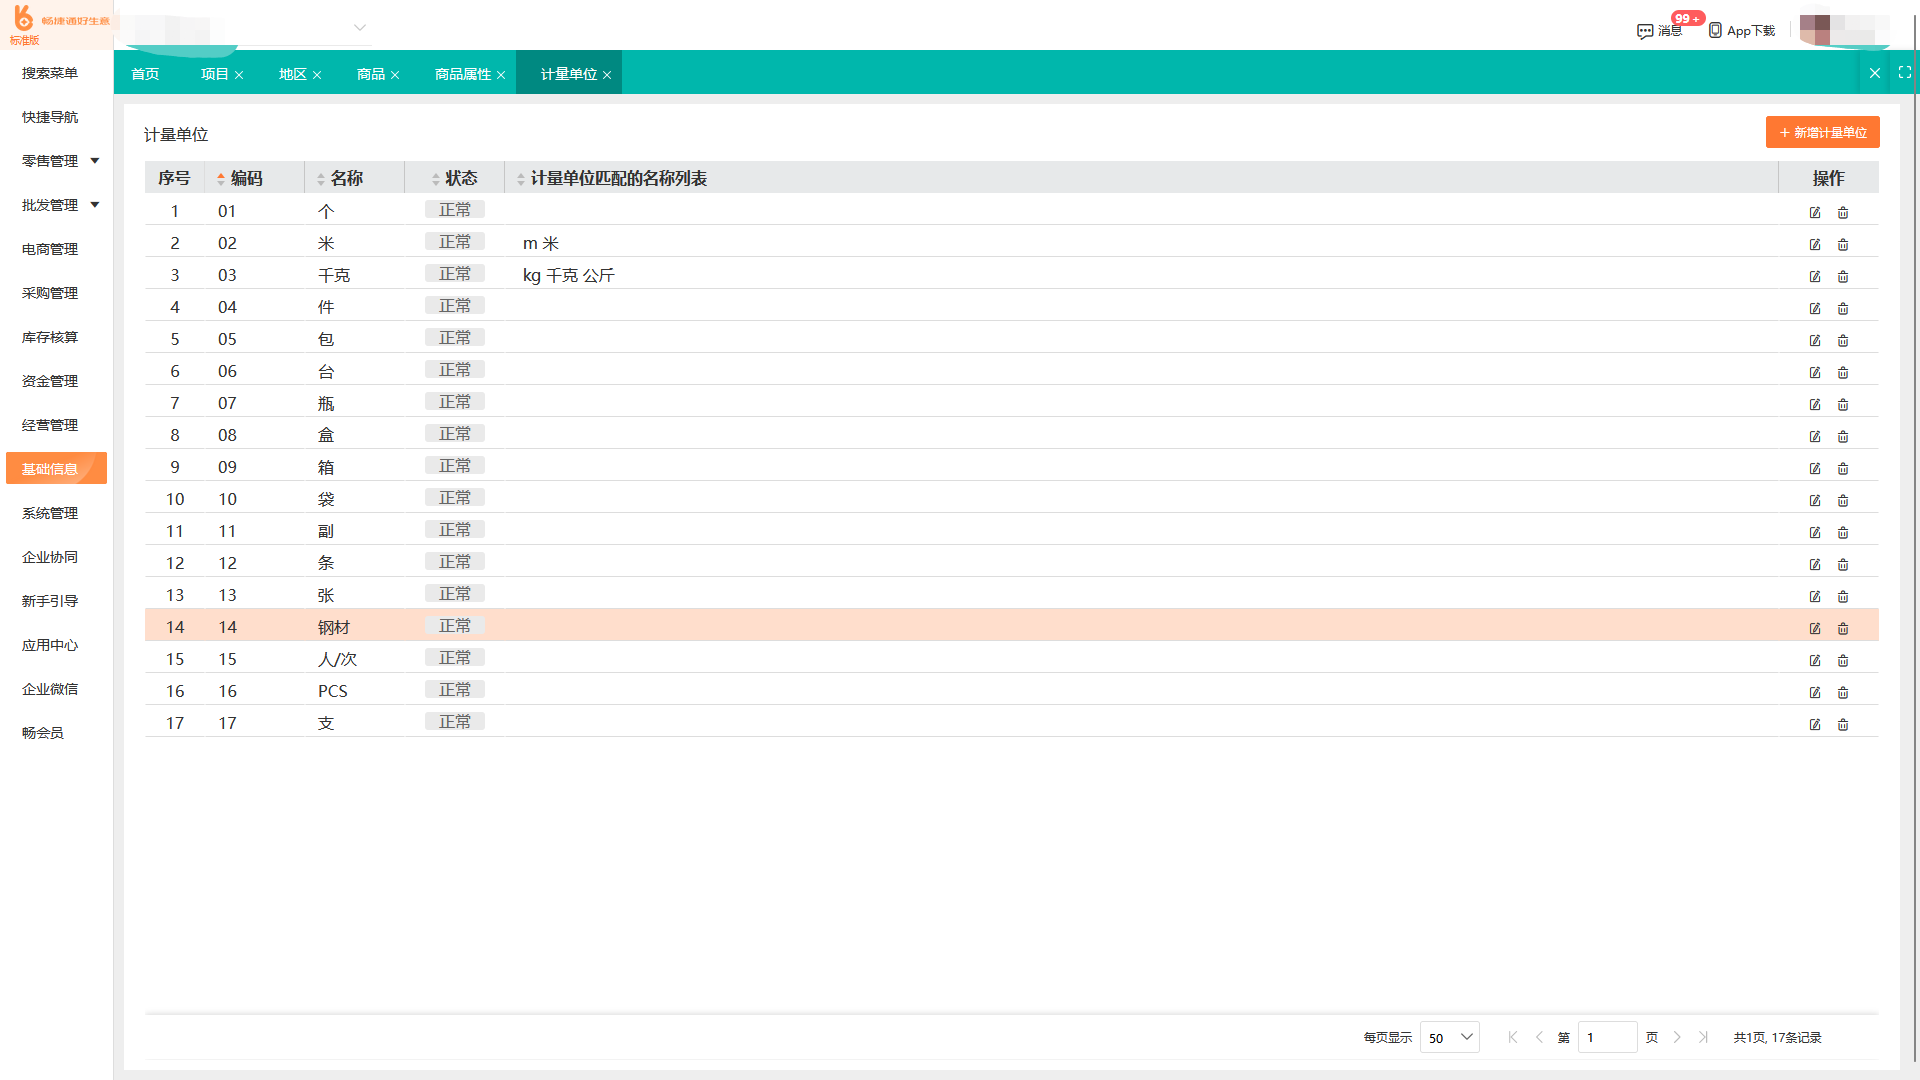Click the 基础信息 sidebar menu item
The width and height of the screenshot is (1920, 1080).
[x=51, y=468]
